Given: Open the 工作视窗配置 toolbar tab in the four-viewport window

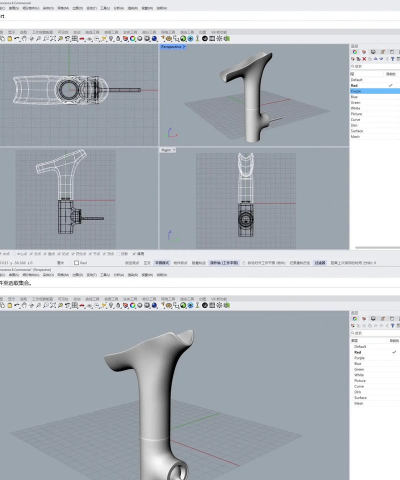Looking at the screenshot, I should [x=42, y=32].
